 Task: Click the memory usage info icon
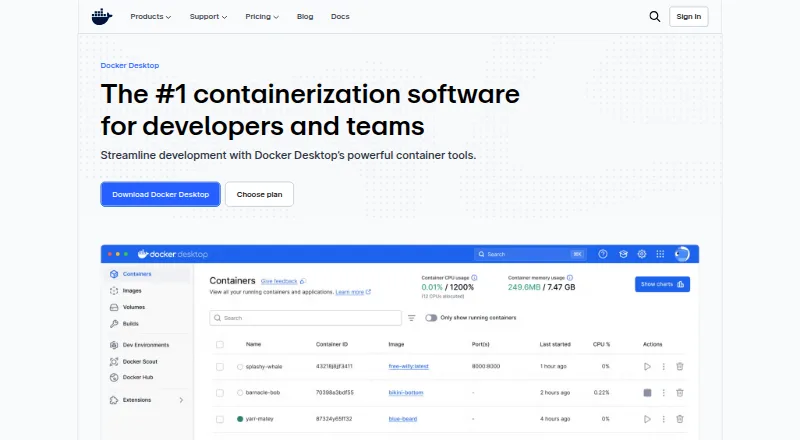click(570, 278)
